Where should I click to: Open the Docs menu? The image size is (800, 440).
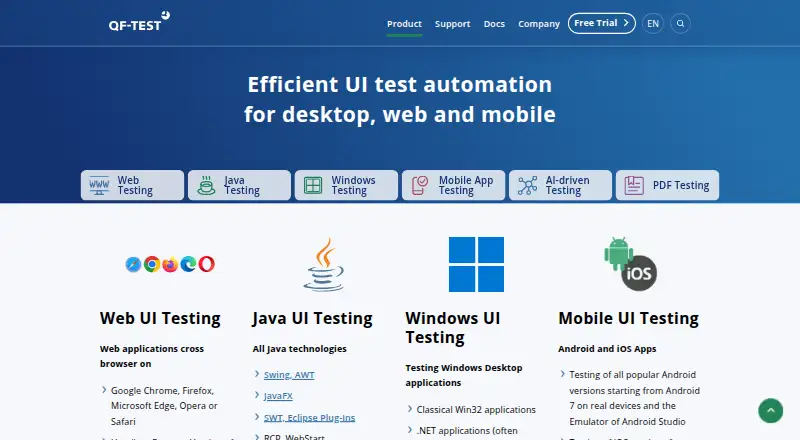click(x=494, y=24)
